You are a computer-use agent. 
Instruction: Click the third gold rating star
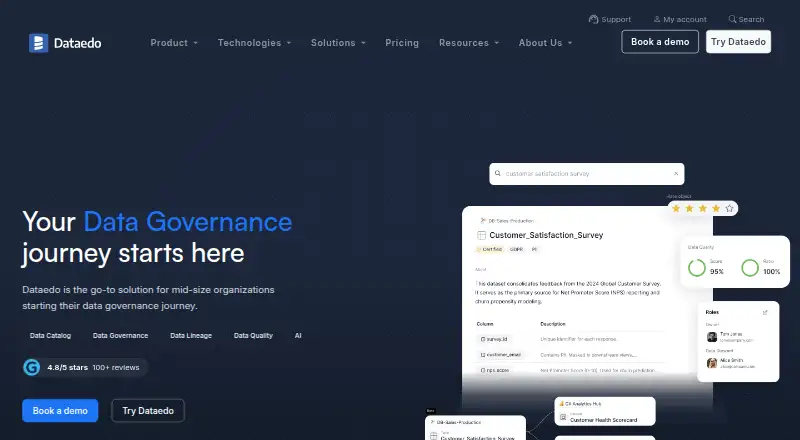pyautogui.click(x=703, y=208)
